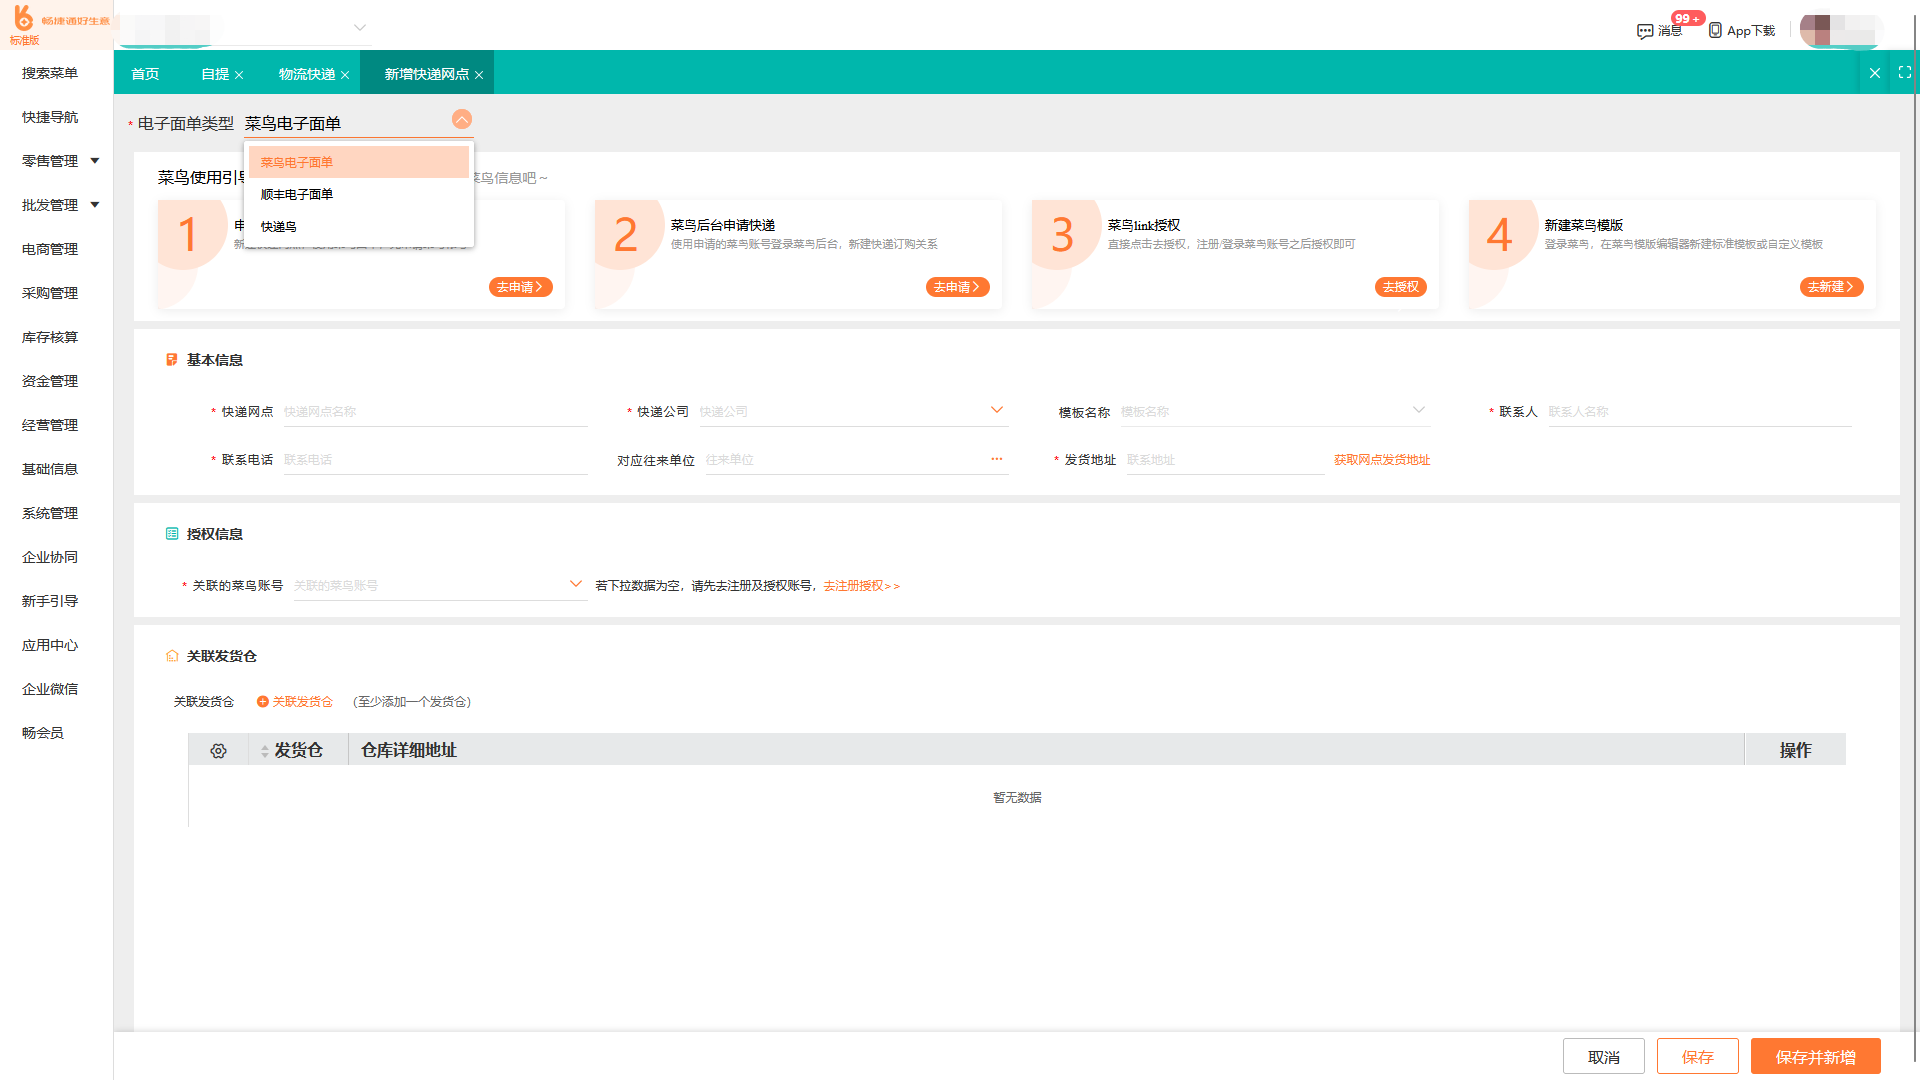Image resolution: width=1920 pixels, height=1080 pixels.
Task: Select the 物流快递 tab in navigation
Action: 306,73
